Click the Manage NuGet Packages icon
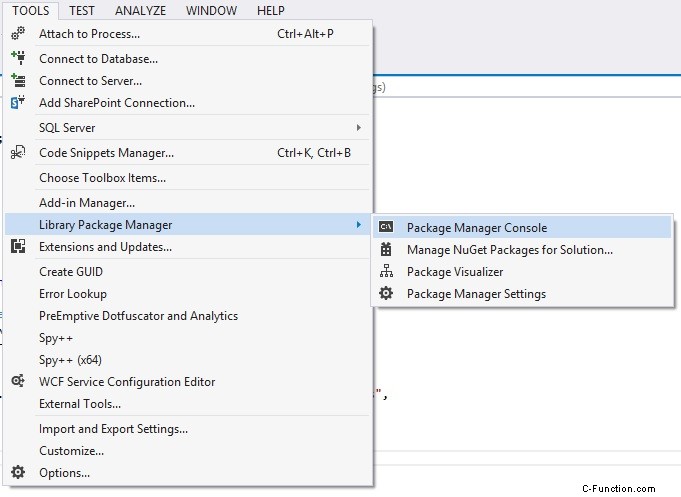Viewport: 681px width, 497px height. point(387,250)
